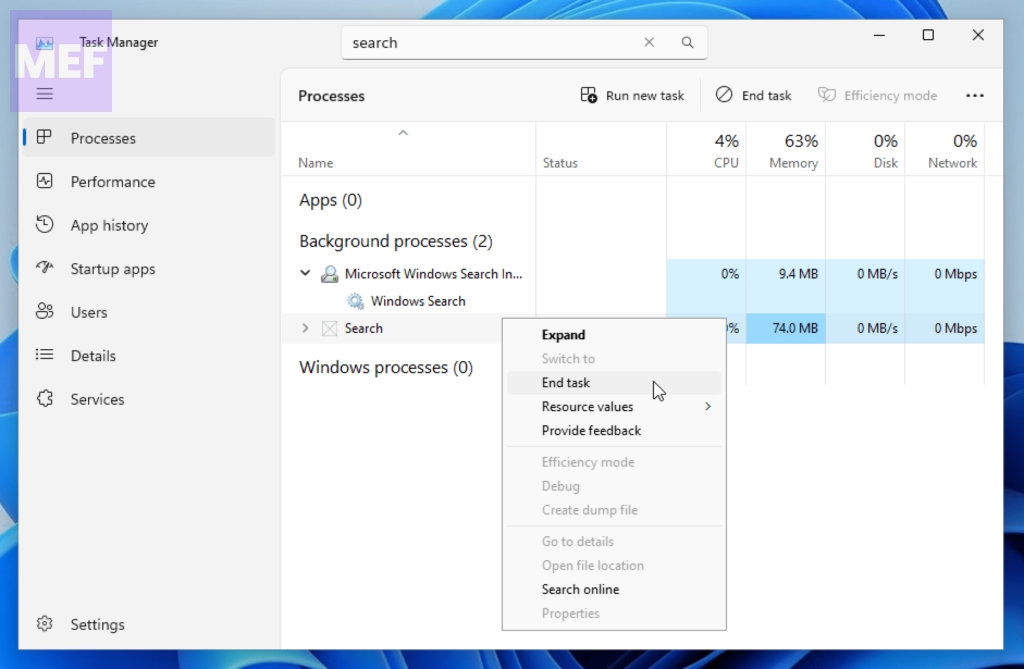
Task: Select Search online from context menu
Action: [580, 590]
